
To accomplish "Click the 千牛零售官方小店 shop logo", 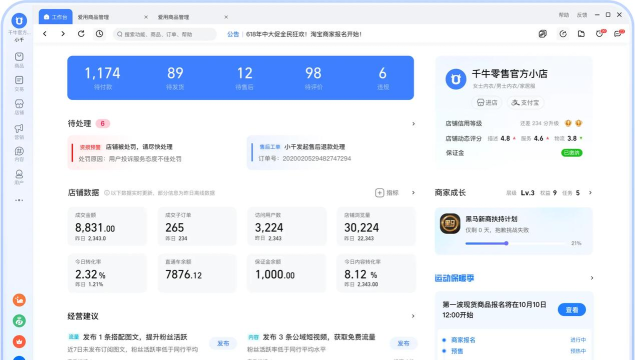I will pyautogui.click(x=456, y=79).
